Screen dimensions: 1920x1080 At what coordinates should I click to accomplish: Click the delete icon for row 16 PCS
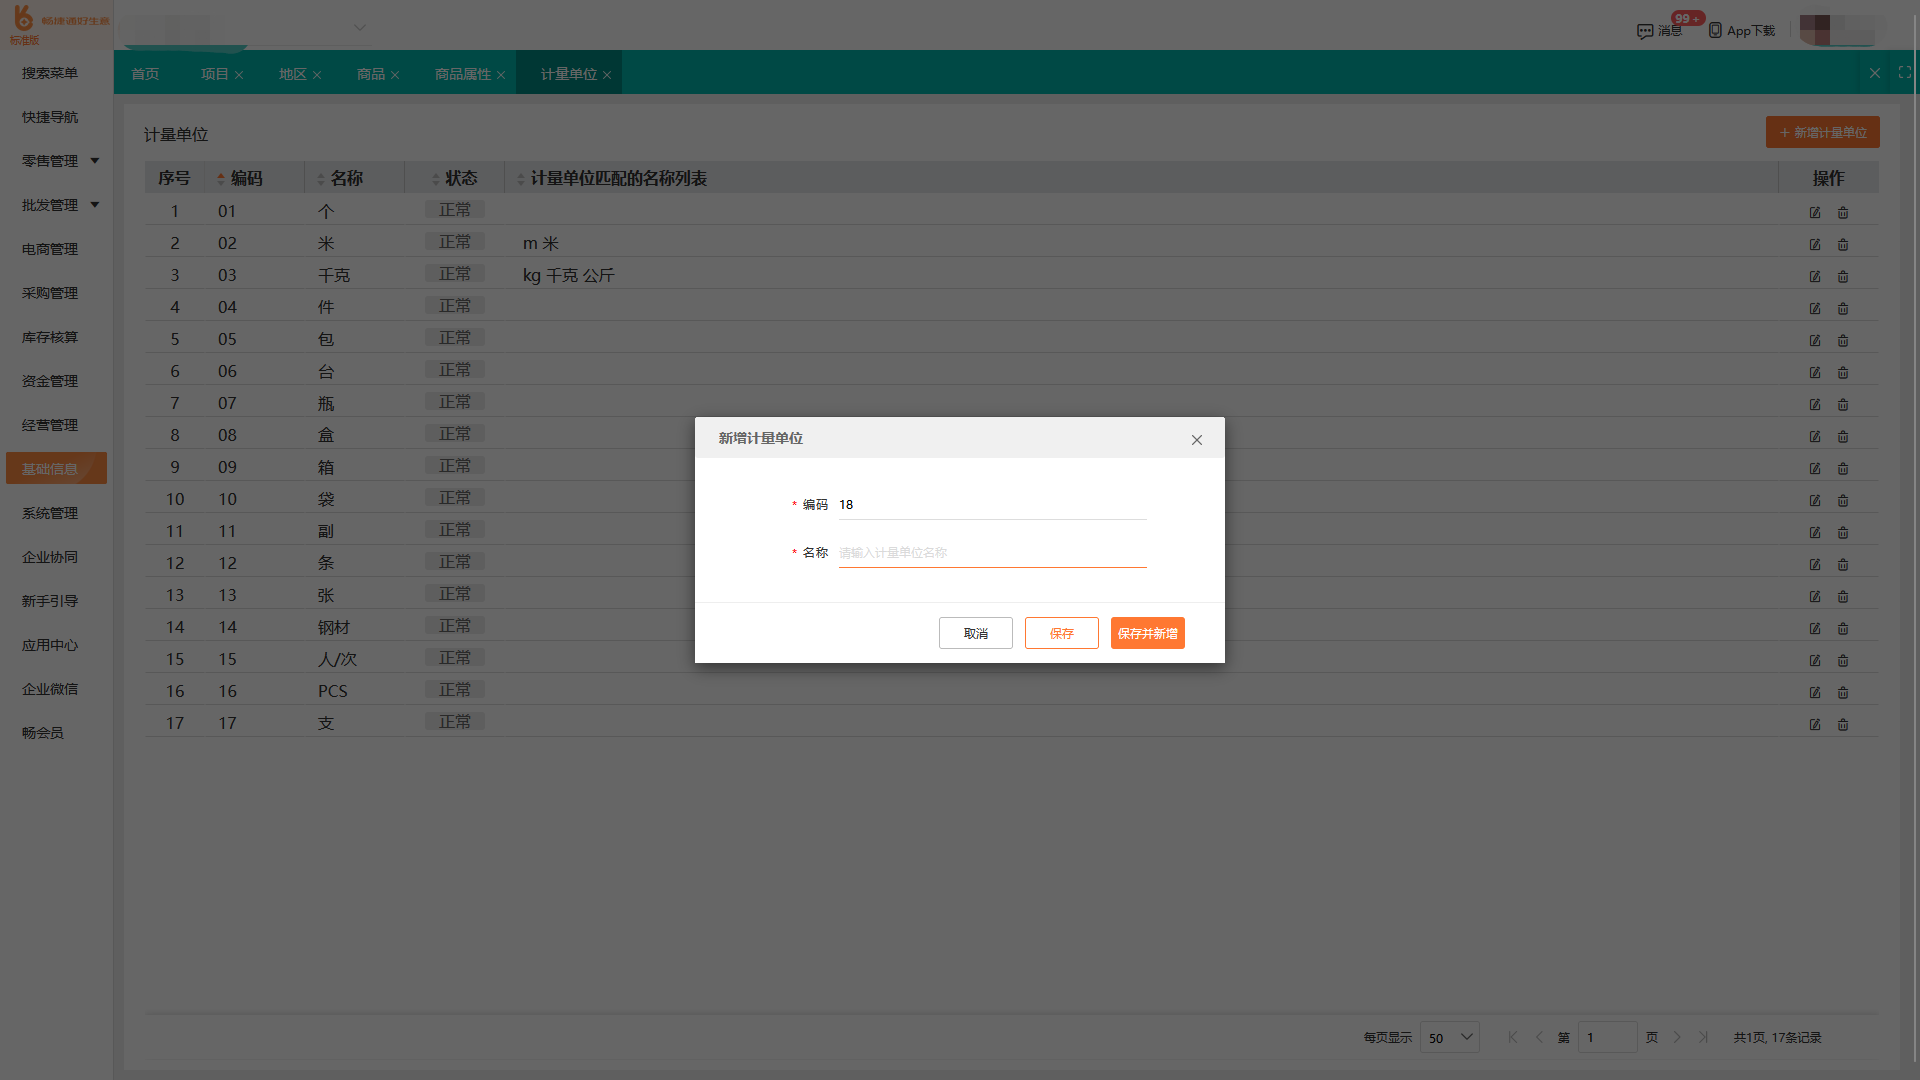click(x=1844, y=691)
